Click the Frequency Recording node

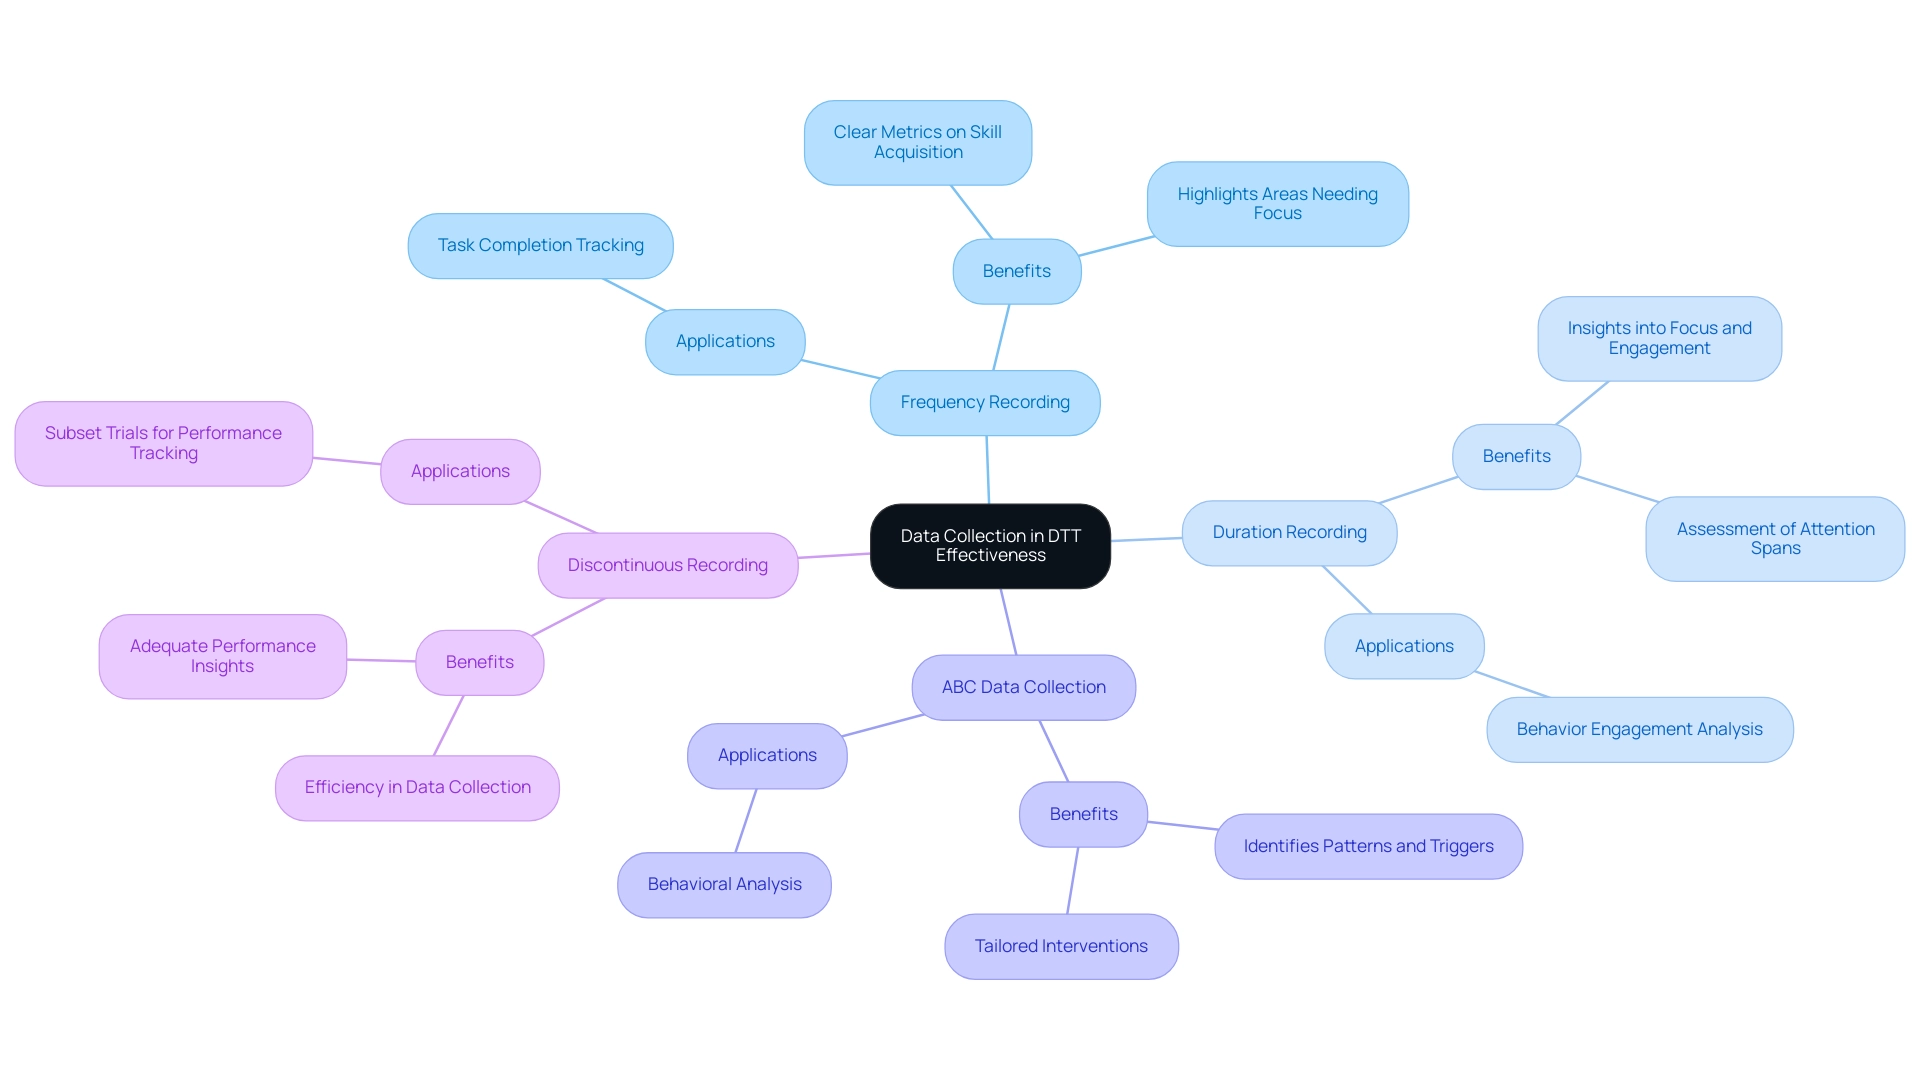coord(988,402)
